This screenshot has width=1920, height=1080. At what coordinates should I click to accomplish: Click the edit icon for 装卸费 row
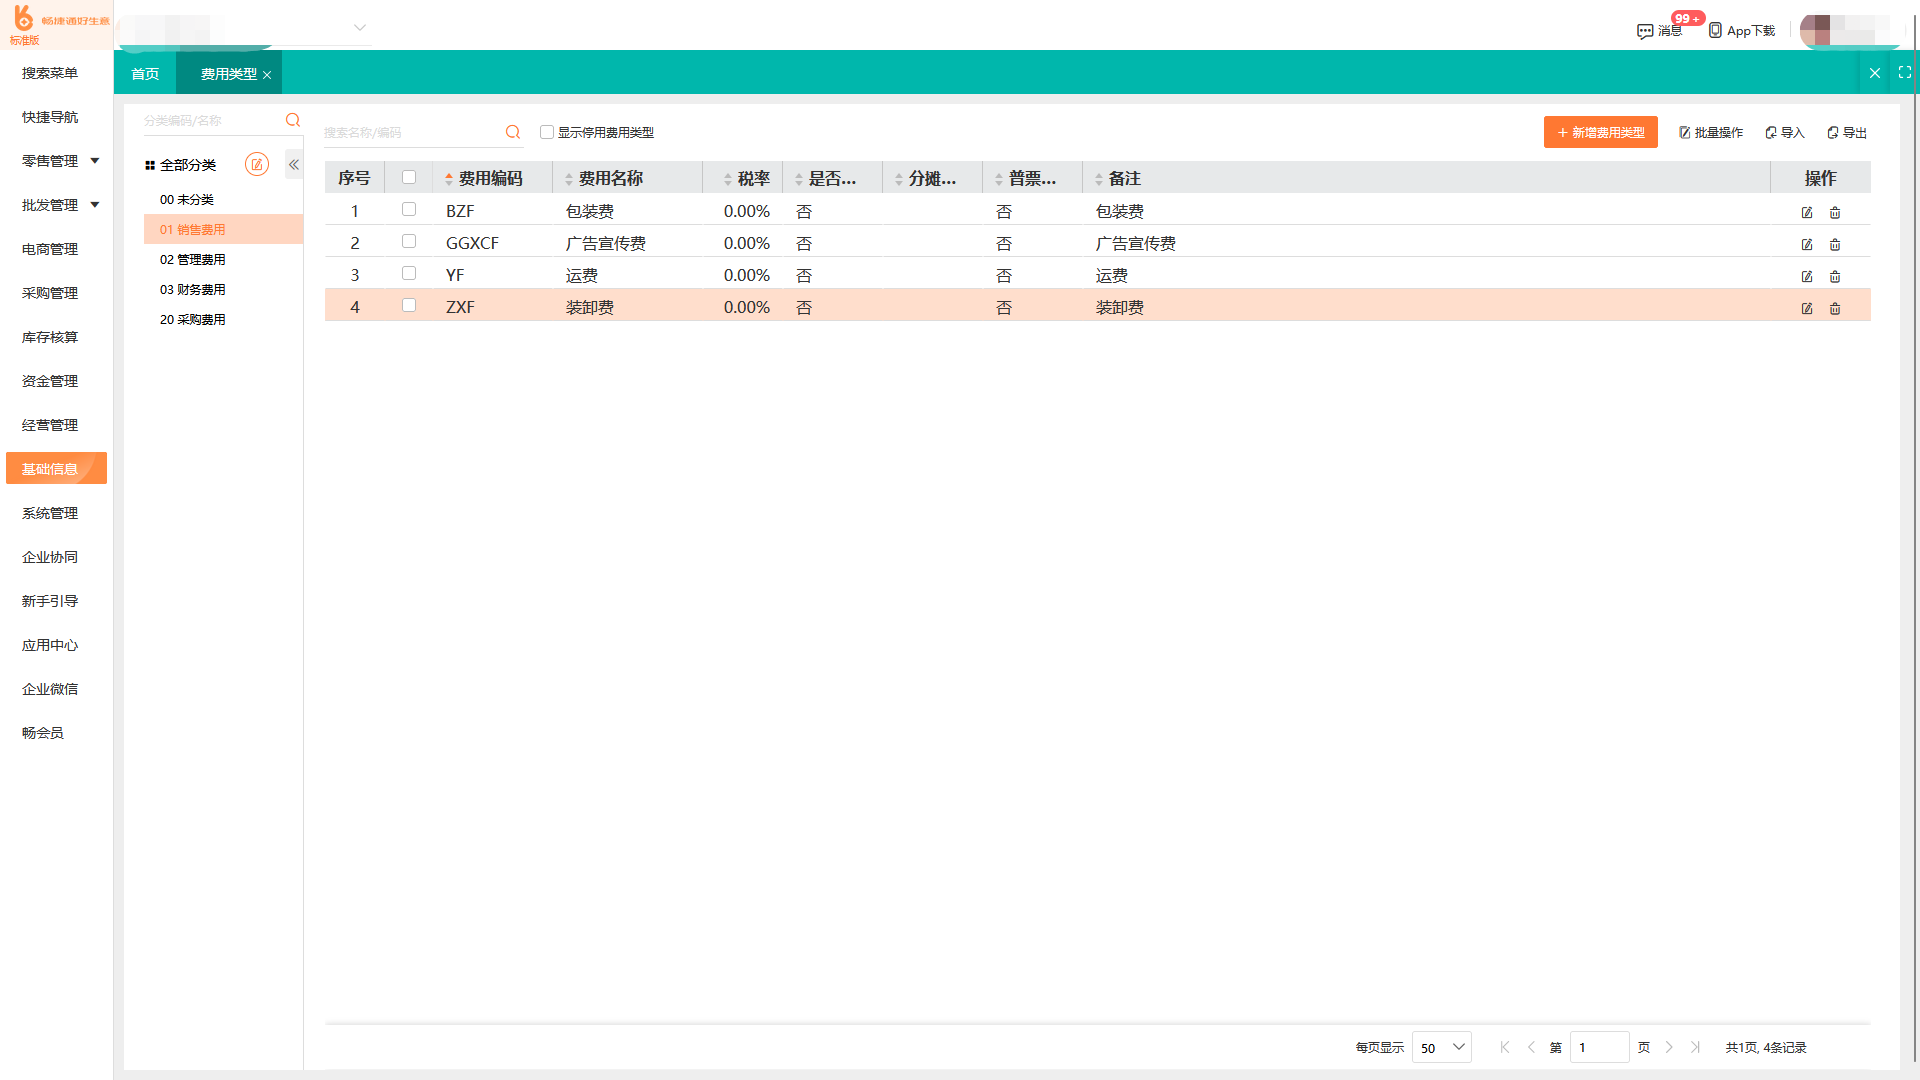point(1807,307)
